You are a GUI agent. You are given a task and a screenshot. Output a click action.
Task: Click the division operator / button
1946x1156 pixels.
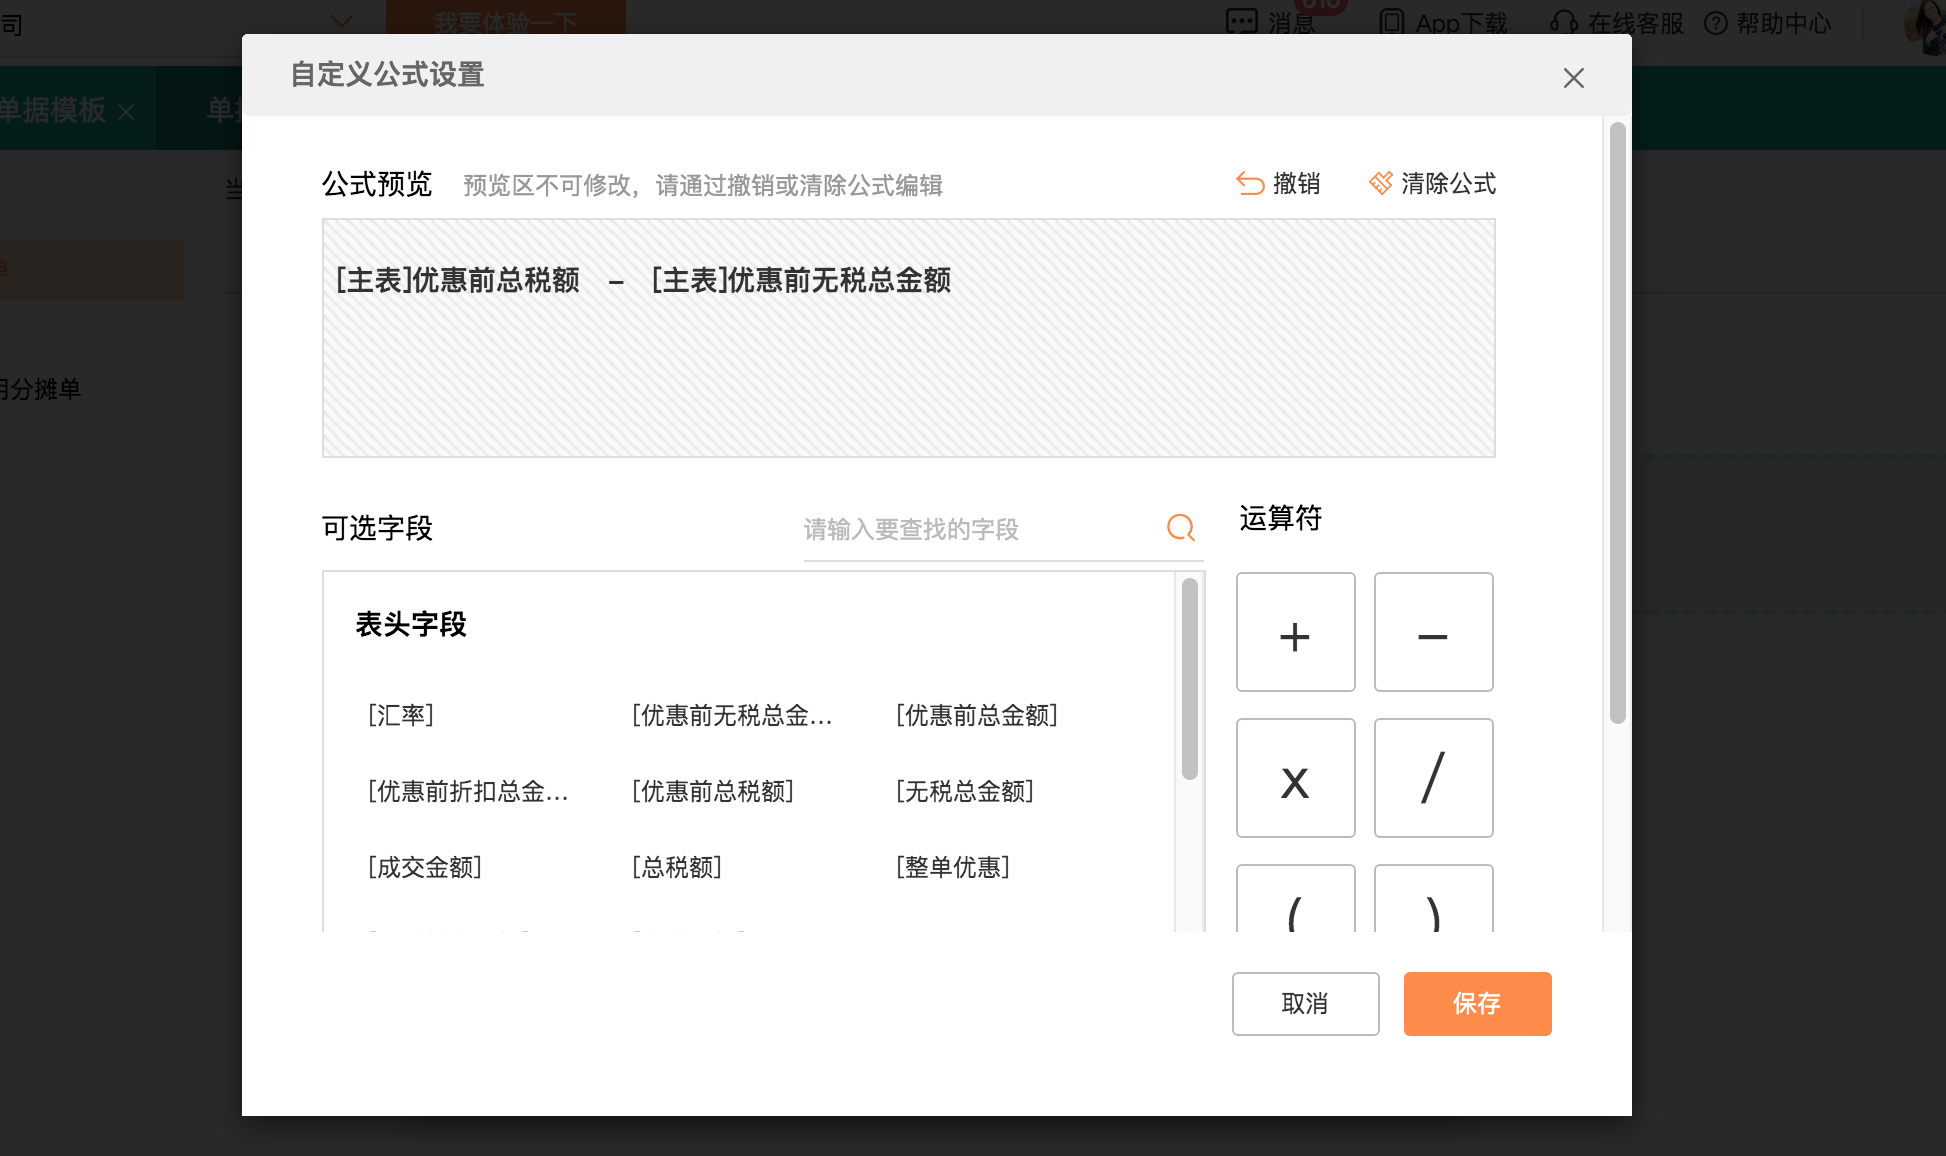(1433, 778)
